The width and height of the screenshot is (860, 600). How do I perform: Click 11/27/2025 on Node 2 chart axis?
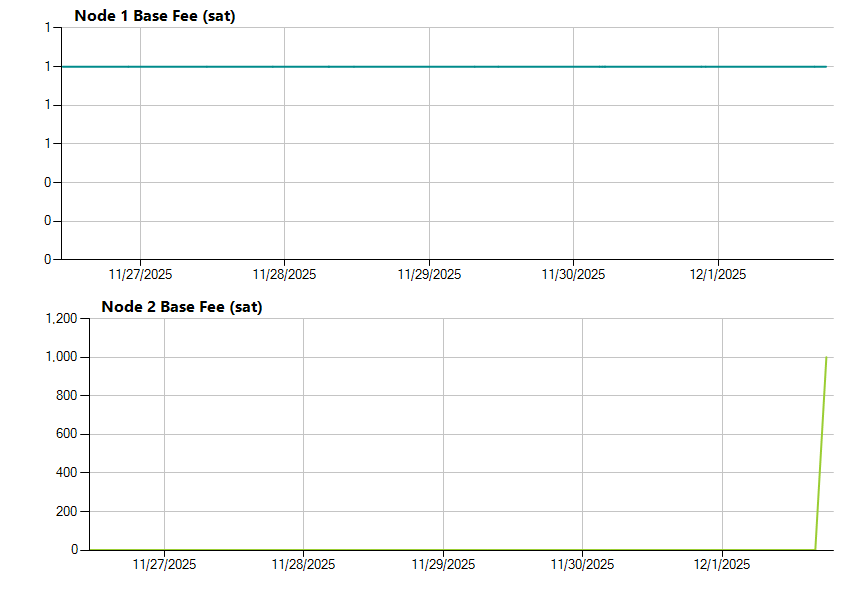pyautogui.click(x=164, y=565)
